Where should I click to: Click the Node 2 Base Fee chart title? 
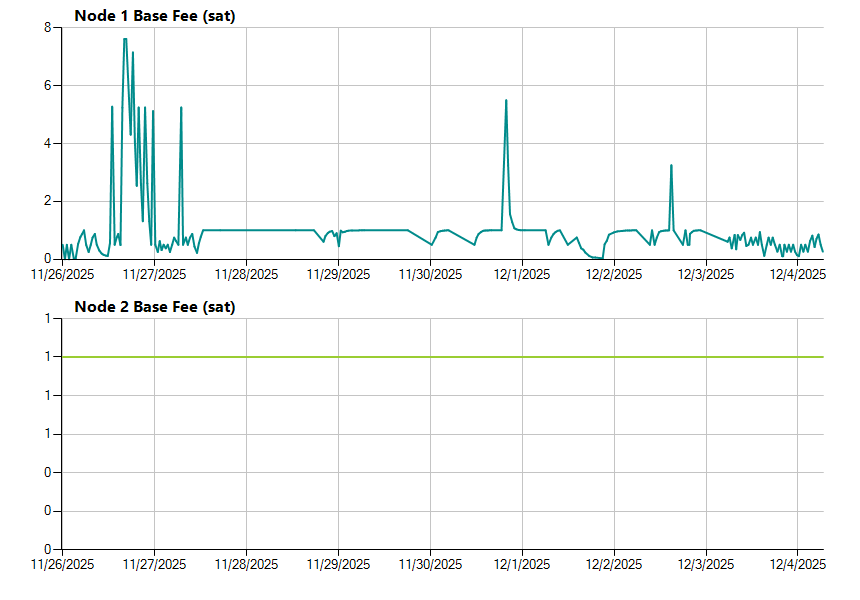(154, 306)
